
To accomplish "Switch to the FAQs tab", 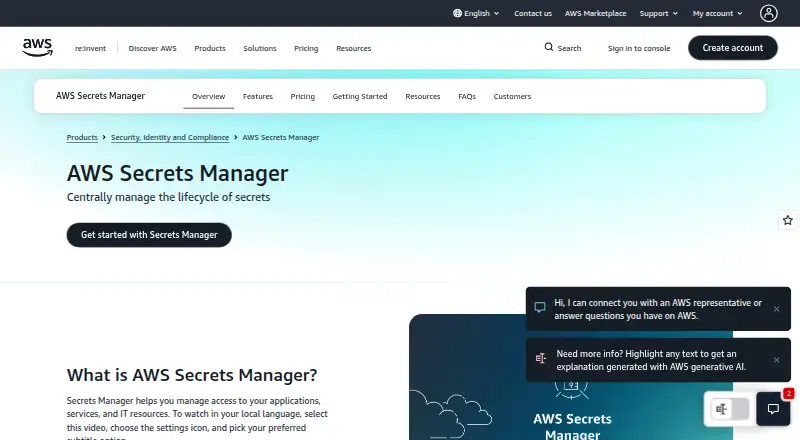I will pyautogui.click(x=467, y=96).
